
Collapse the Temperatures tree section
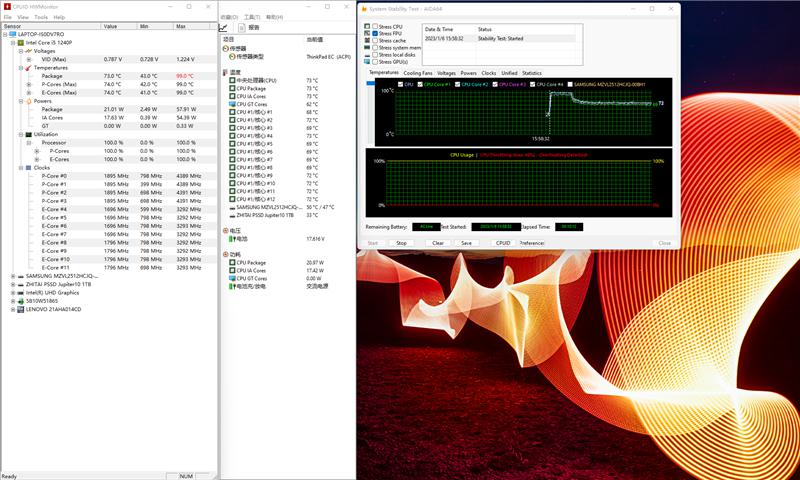pyautogui.click(x=21, y=68)
